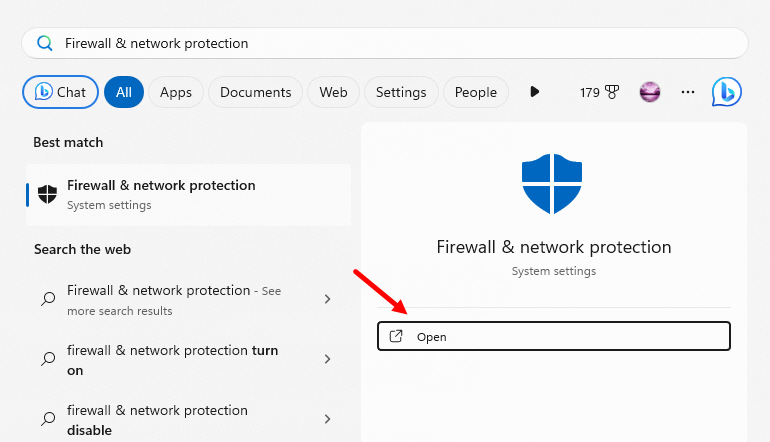Switch to the Documents filter tab

click(255, 92)
